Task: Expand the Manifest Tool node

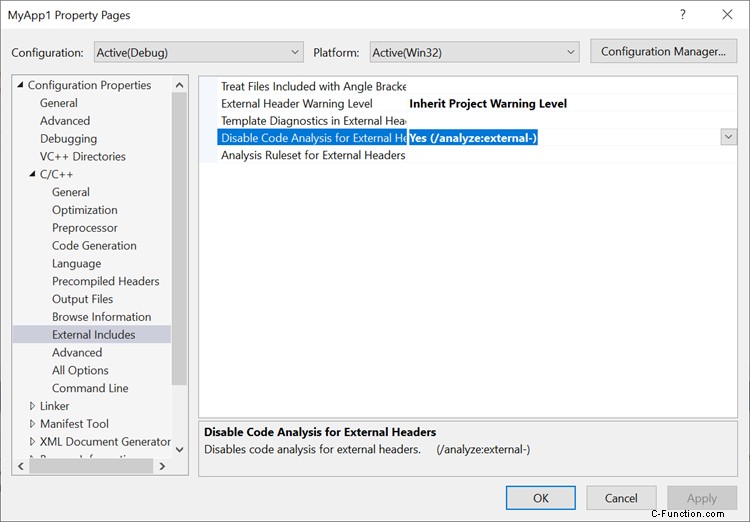Action: point(33,424)
